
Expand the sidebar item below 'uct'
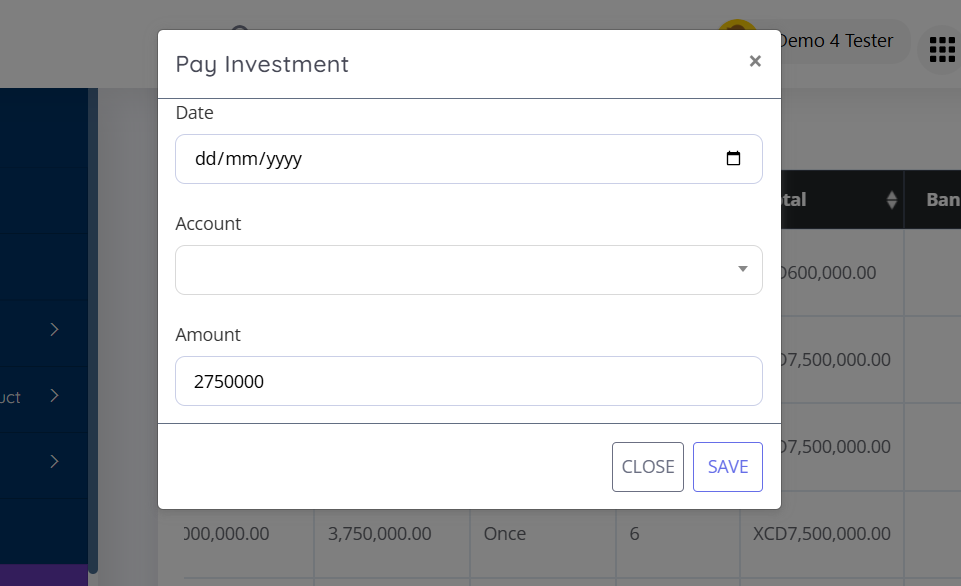click(54, 461)
